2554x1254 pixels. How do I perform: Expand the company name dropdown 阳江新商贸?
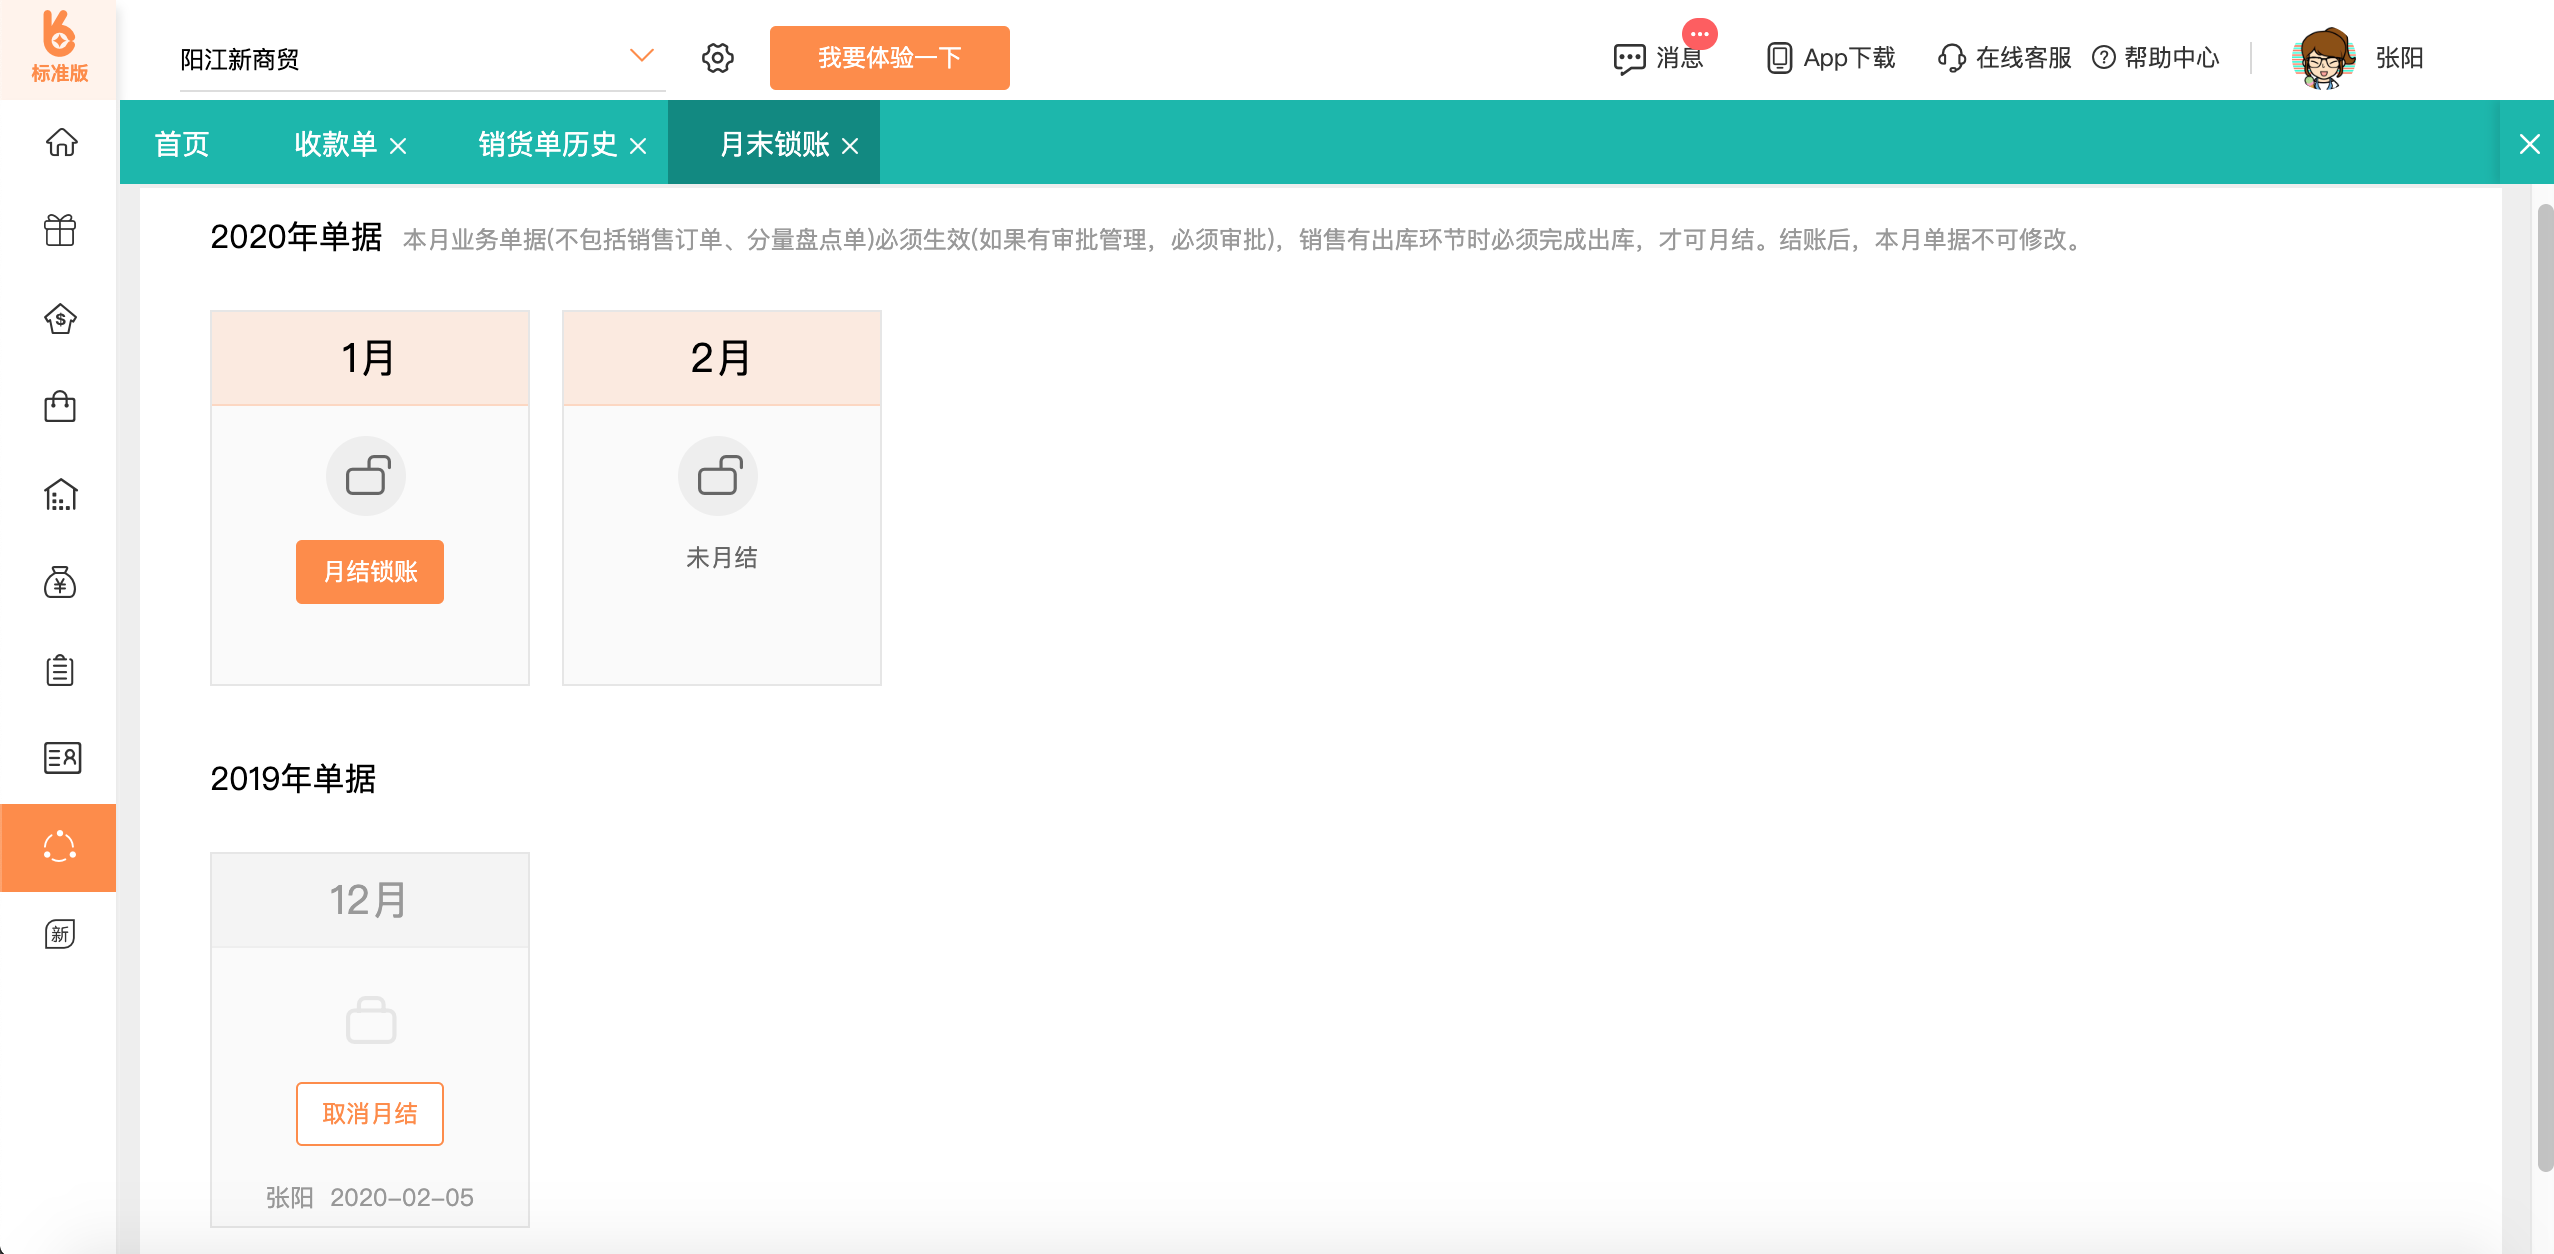tap(643, 59)
